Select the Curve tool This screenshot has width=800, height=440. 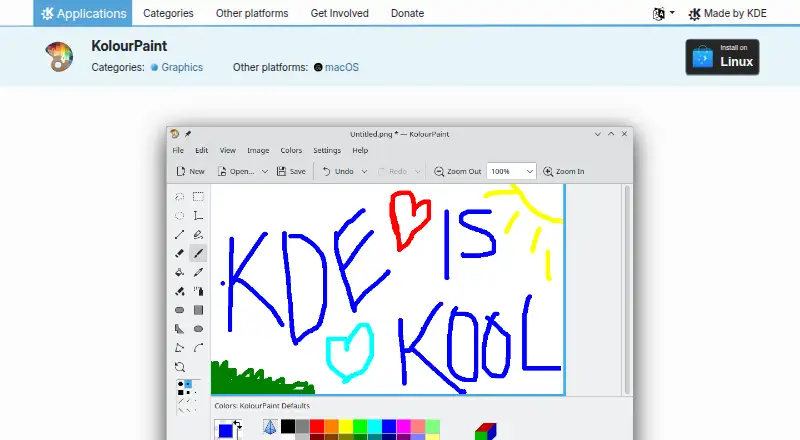(198, 348)
